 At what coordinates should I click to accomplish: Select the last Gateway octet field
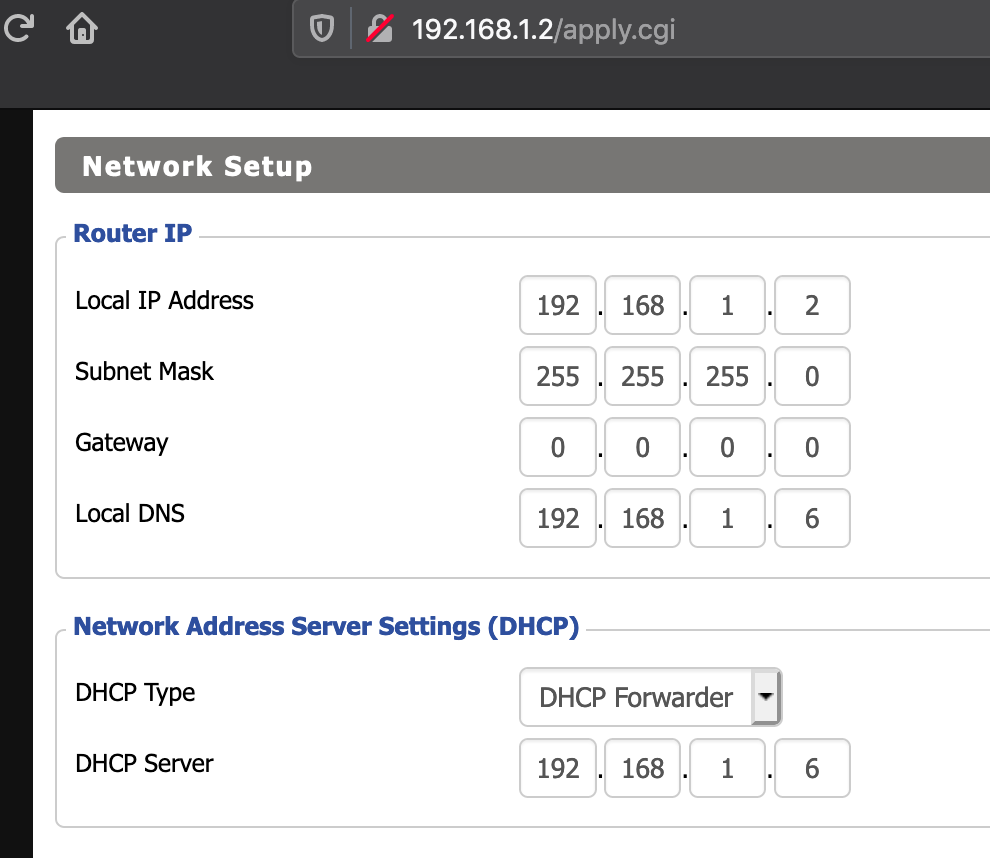point(812,447)
